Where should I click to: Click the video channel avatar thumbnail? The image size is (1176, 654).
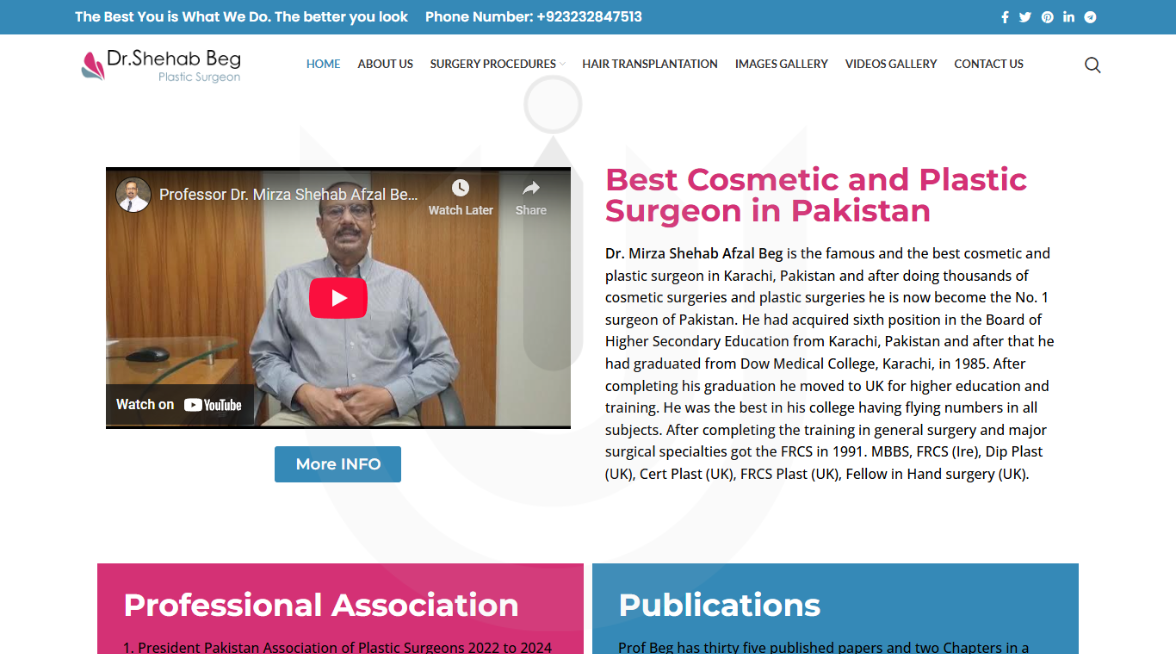tap(134, 195)
